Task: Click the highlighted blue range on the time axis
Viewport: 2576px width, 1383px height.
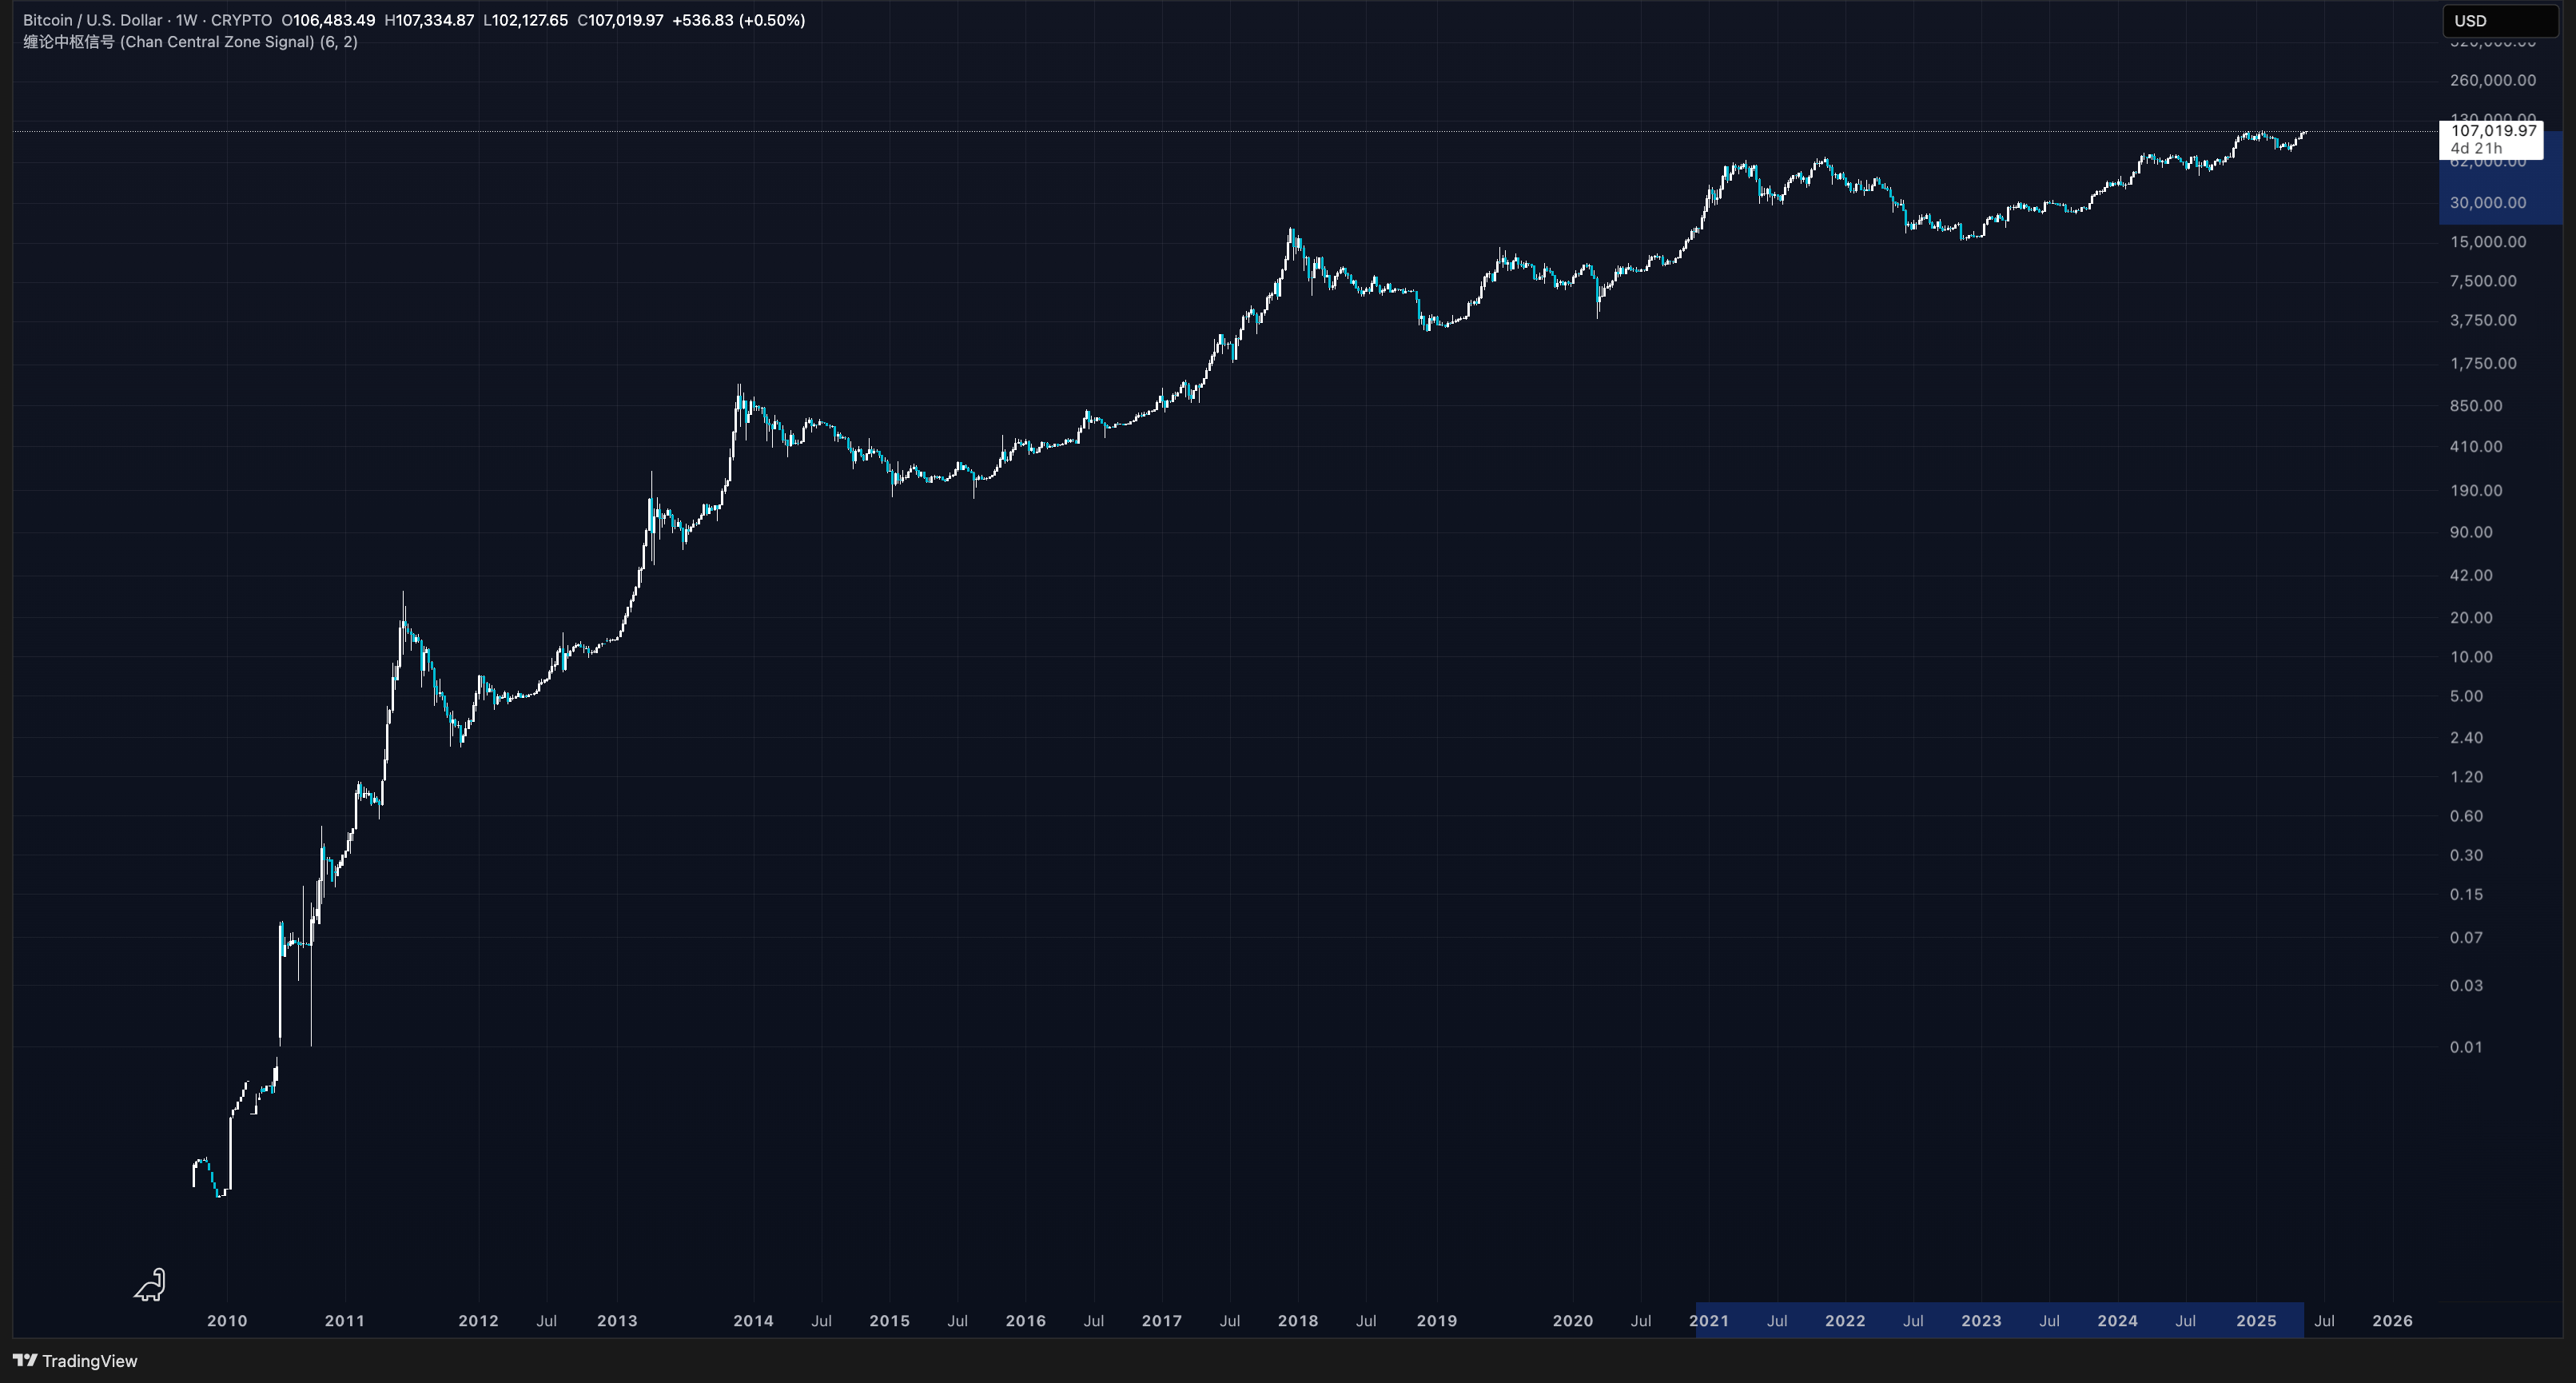Action: coord(2000,1320)
